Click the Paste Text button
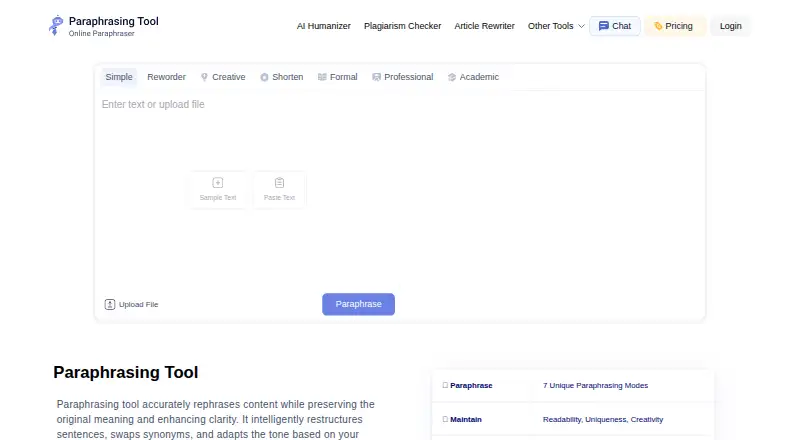Viewport: 800px width, 440px height. coord(279,189)
